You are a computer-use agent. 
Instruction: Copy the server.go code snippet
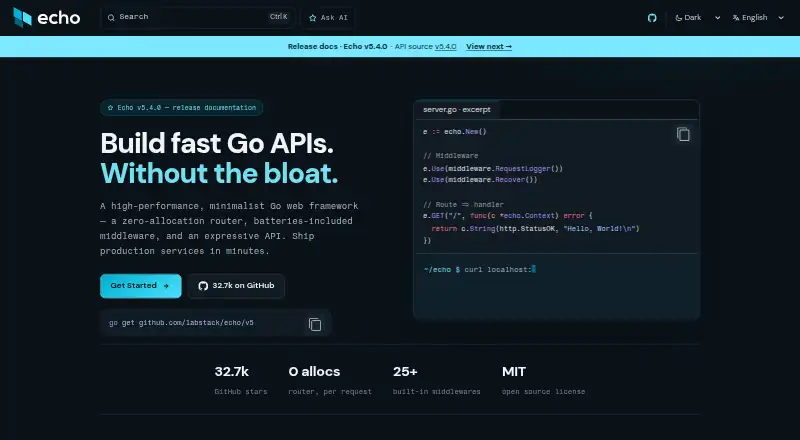click(x=683, y=134)
